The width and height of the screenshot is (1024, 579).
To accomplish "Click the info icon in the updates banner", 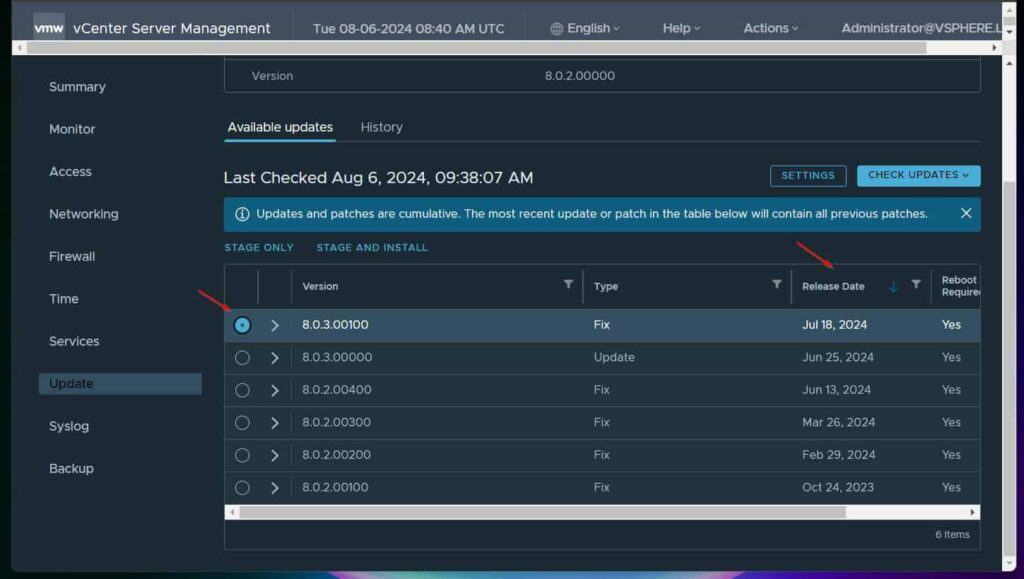I will [241, 213].
